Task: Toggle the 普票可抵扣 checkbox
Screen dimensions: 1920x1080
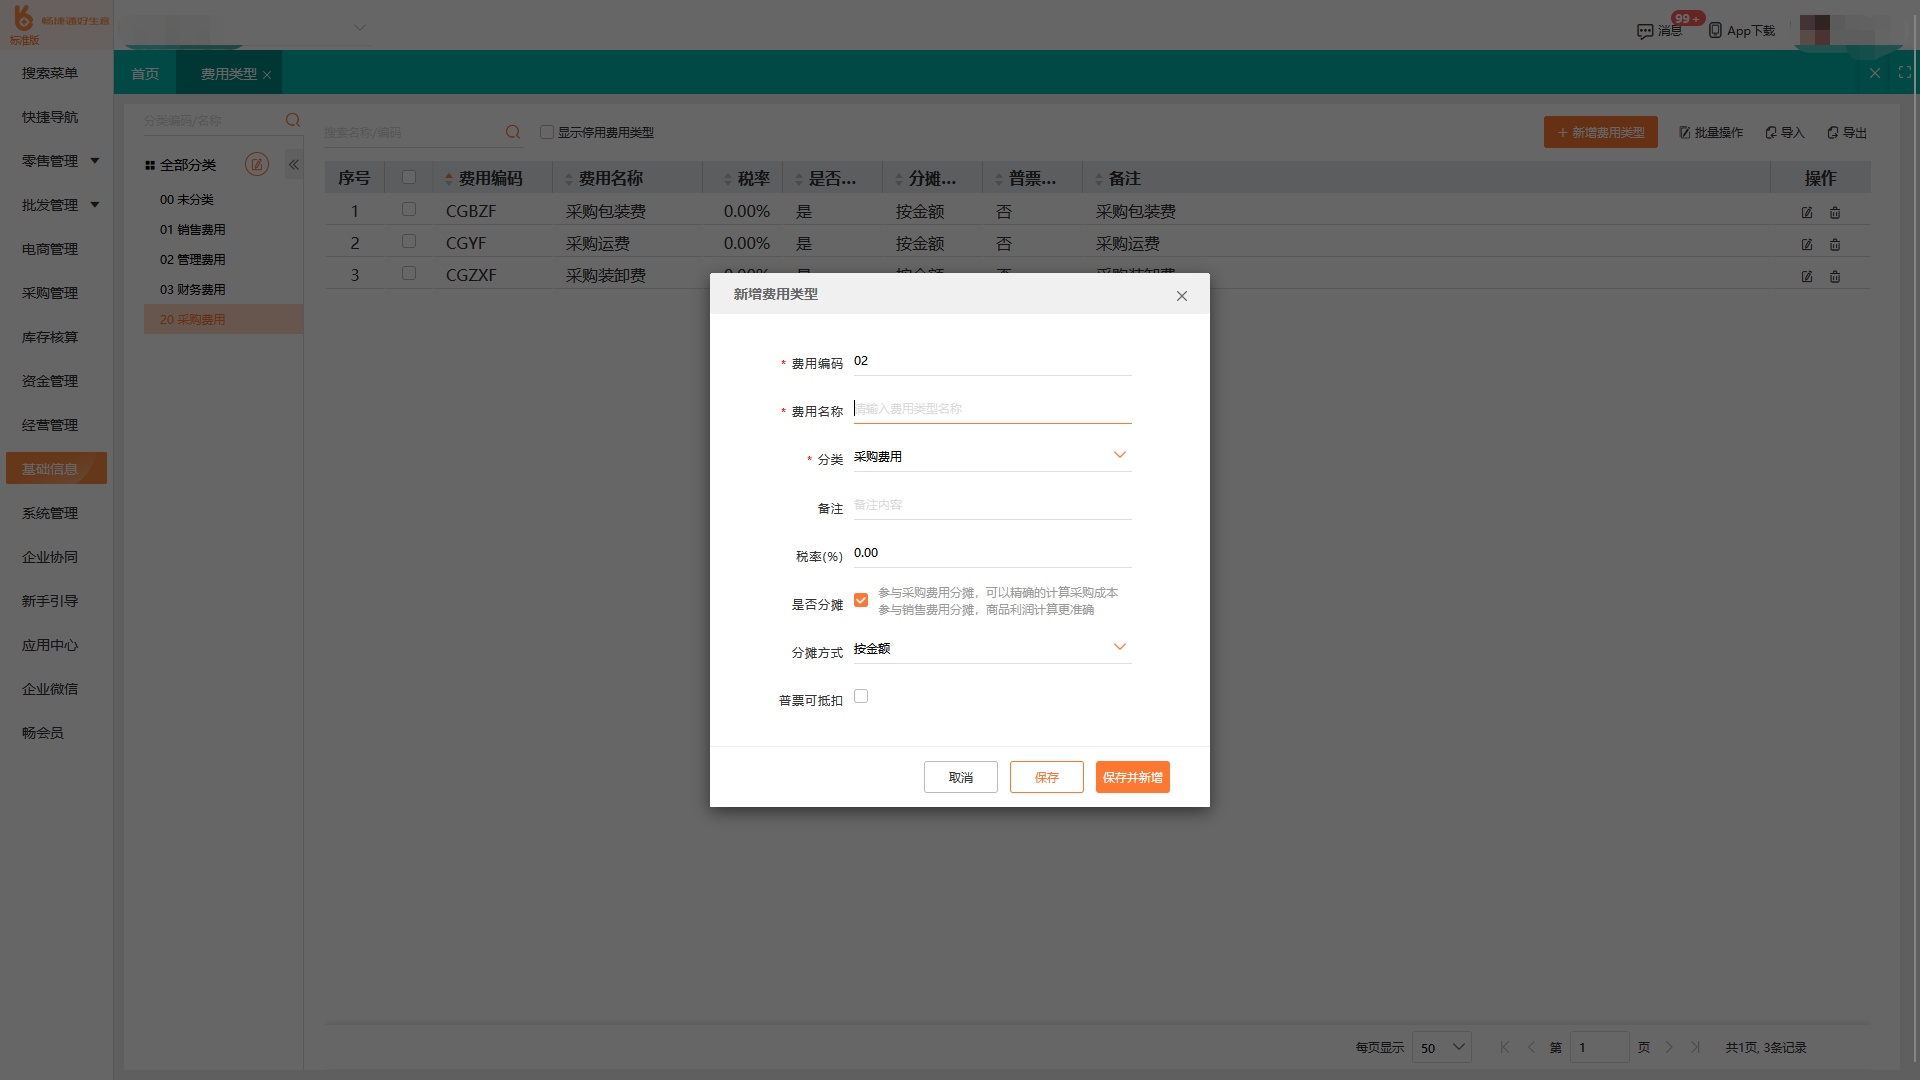Action: point(861,695)
